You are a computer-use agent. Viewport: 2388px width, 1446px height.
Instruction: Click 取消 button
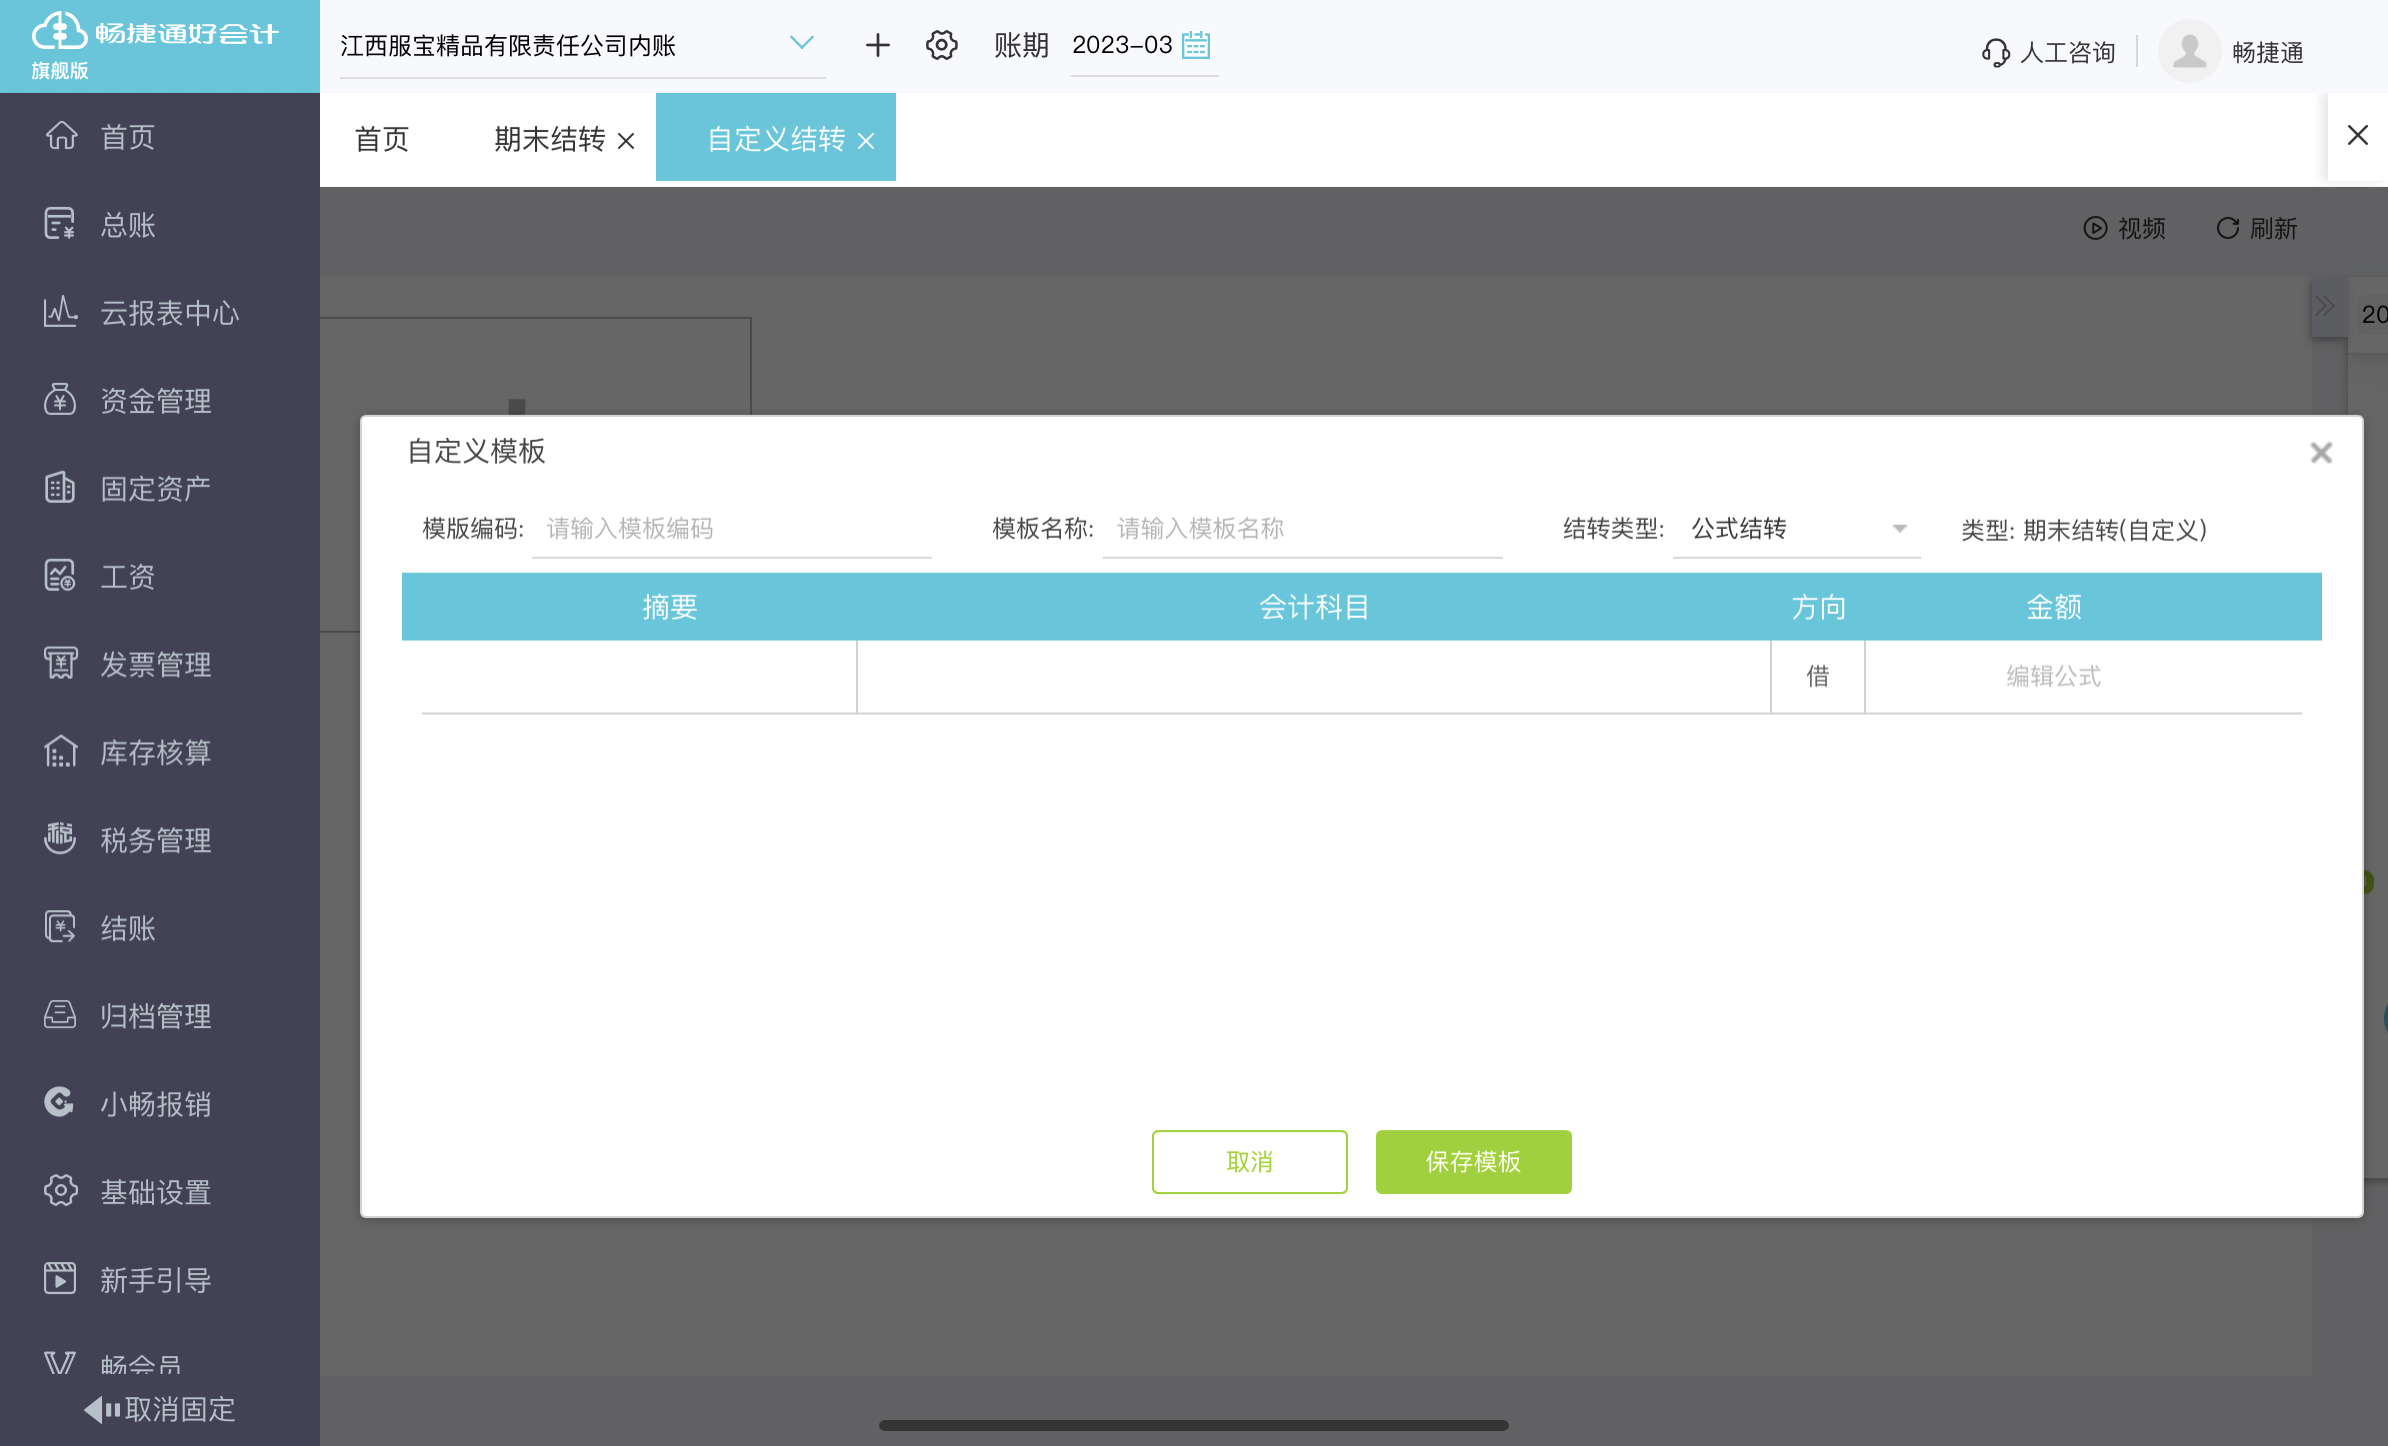tap(1250, 1163)
